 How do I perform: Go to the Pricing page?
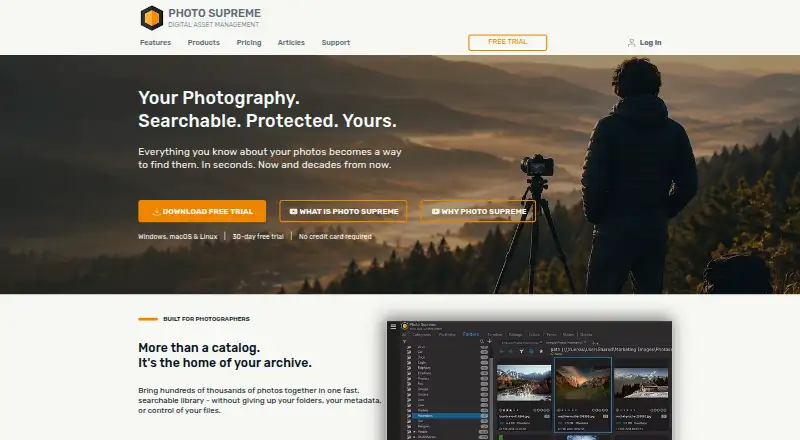tap(249, 42)
